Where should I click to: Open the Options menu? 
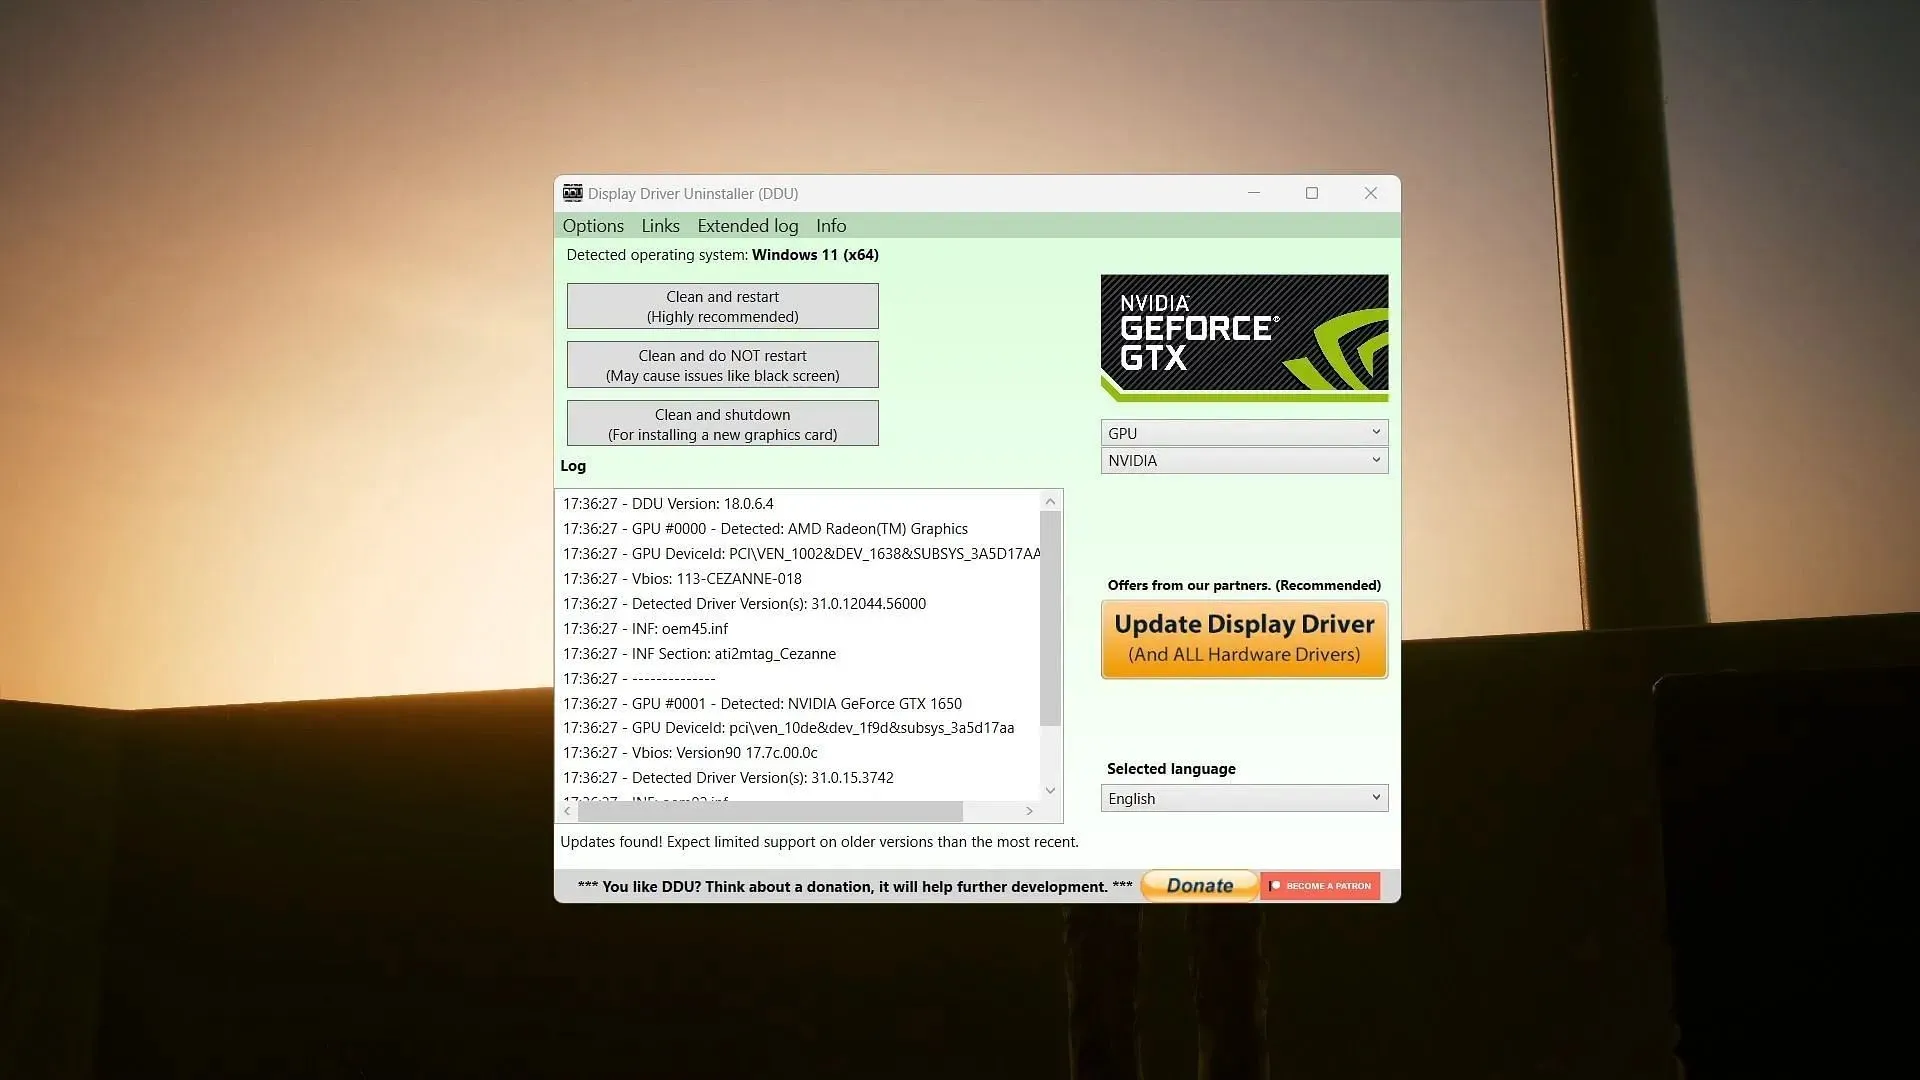[592, 225]
